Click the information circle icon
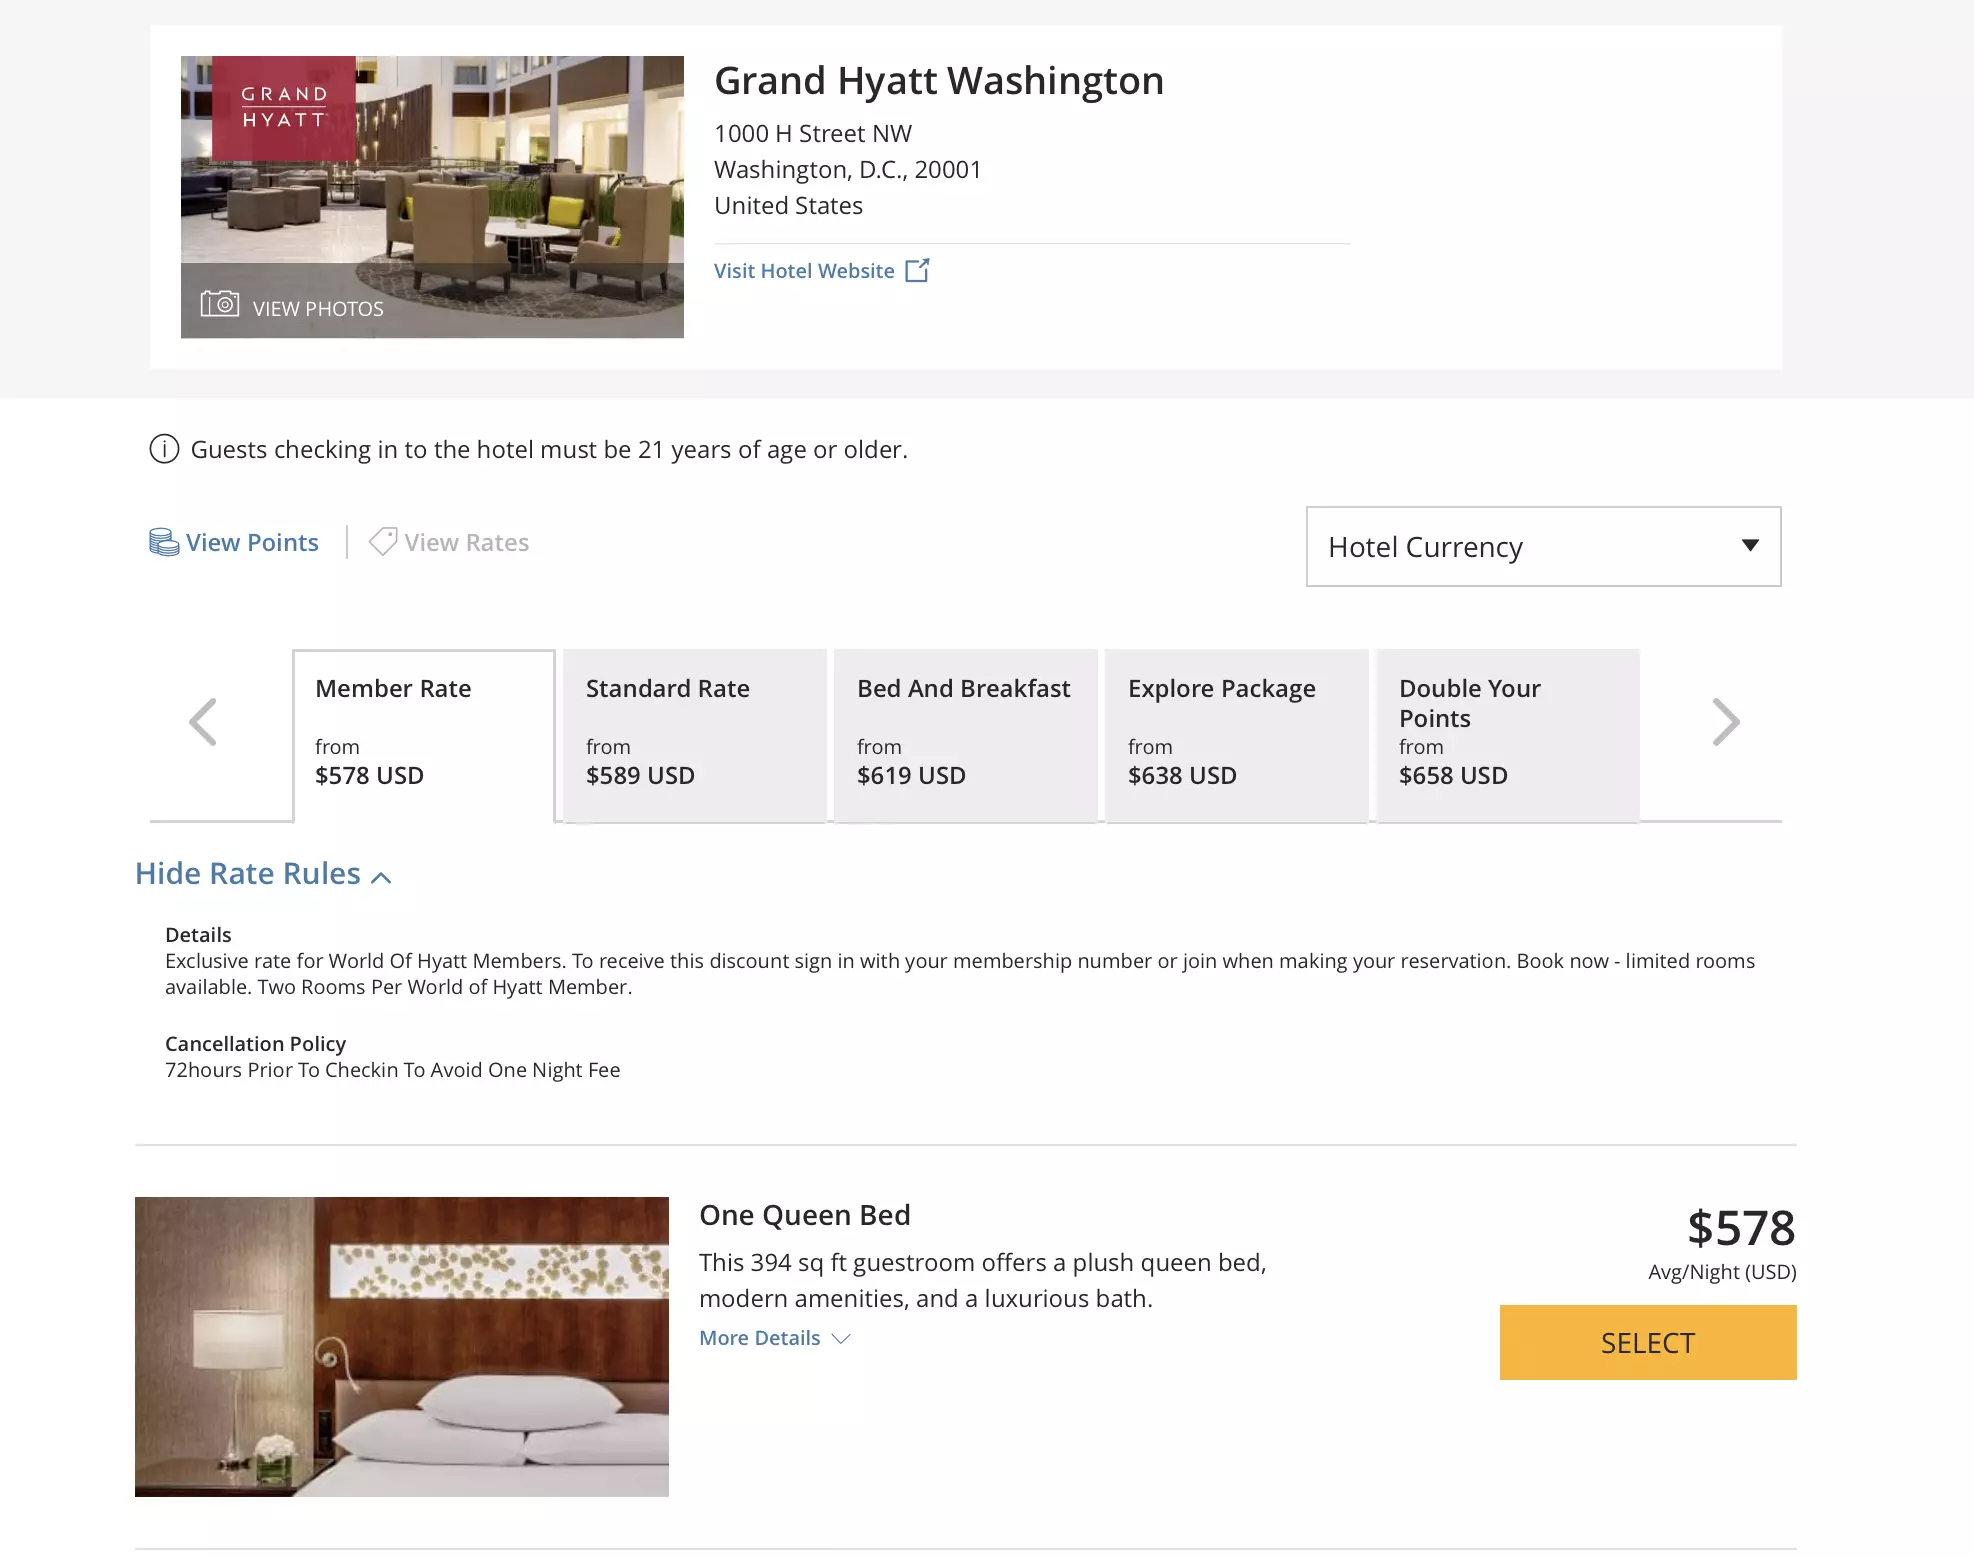 [160, 449]
